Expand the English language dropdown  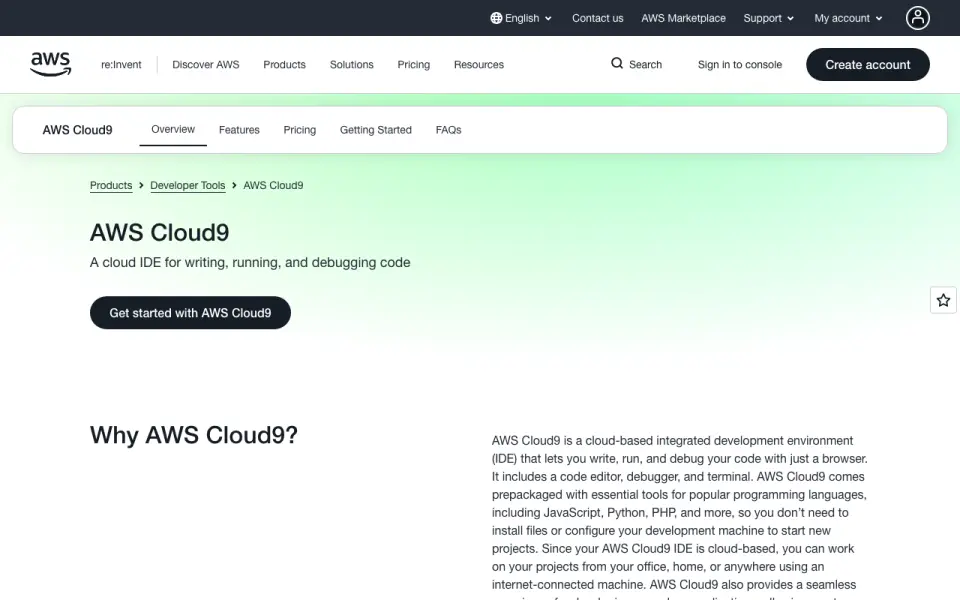pos(521,18)
